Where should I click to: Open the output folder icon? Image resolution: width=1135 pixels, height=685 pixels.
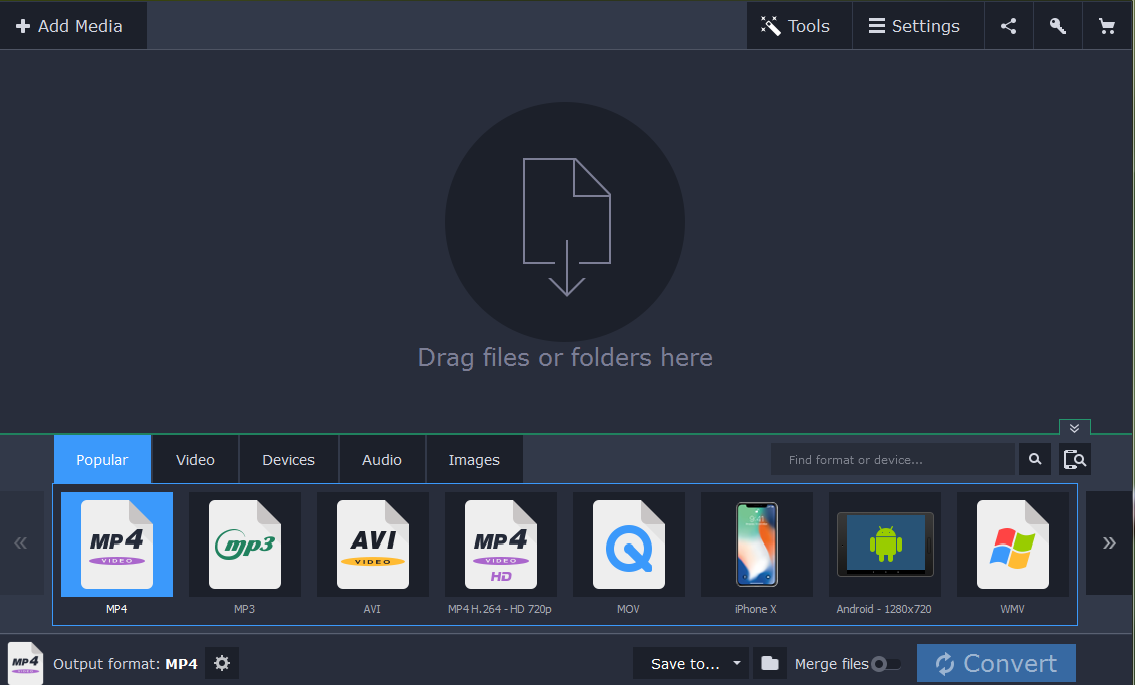[x=769, y=663]
